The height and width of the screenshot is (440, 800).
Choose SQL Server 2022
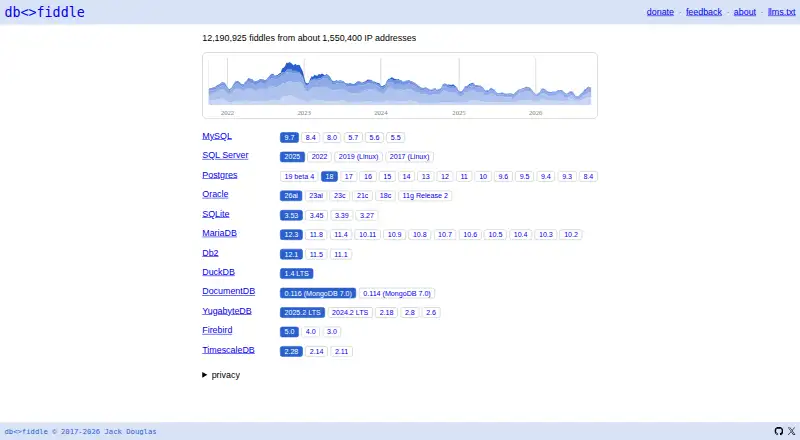click(x=319, y=157)
